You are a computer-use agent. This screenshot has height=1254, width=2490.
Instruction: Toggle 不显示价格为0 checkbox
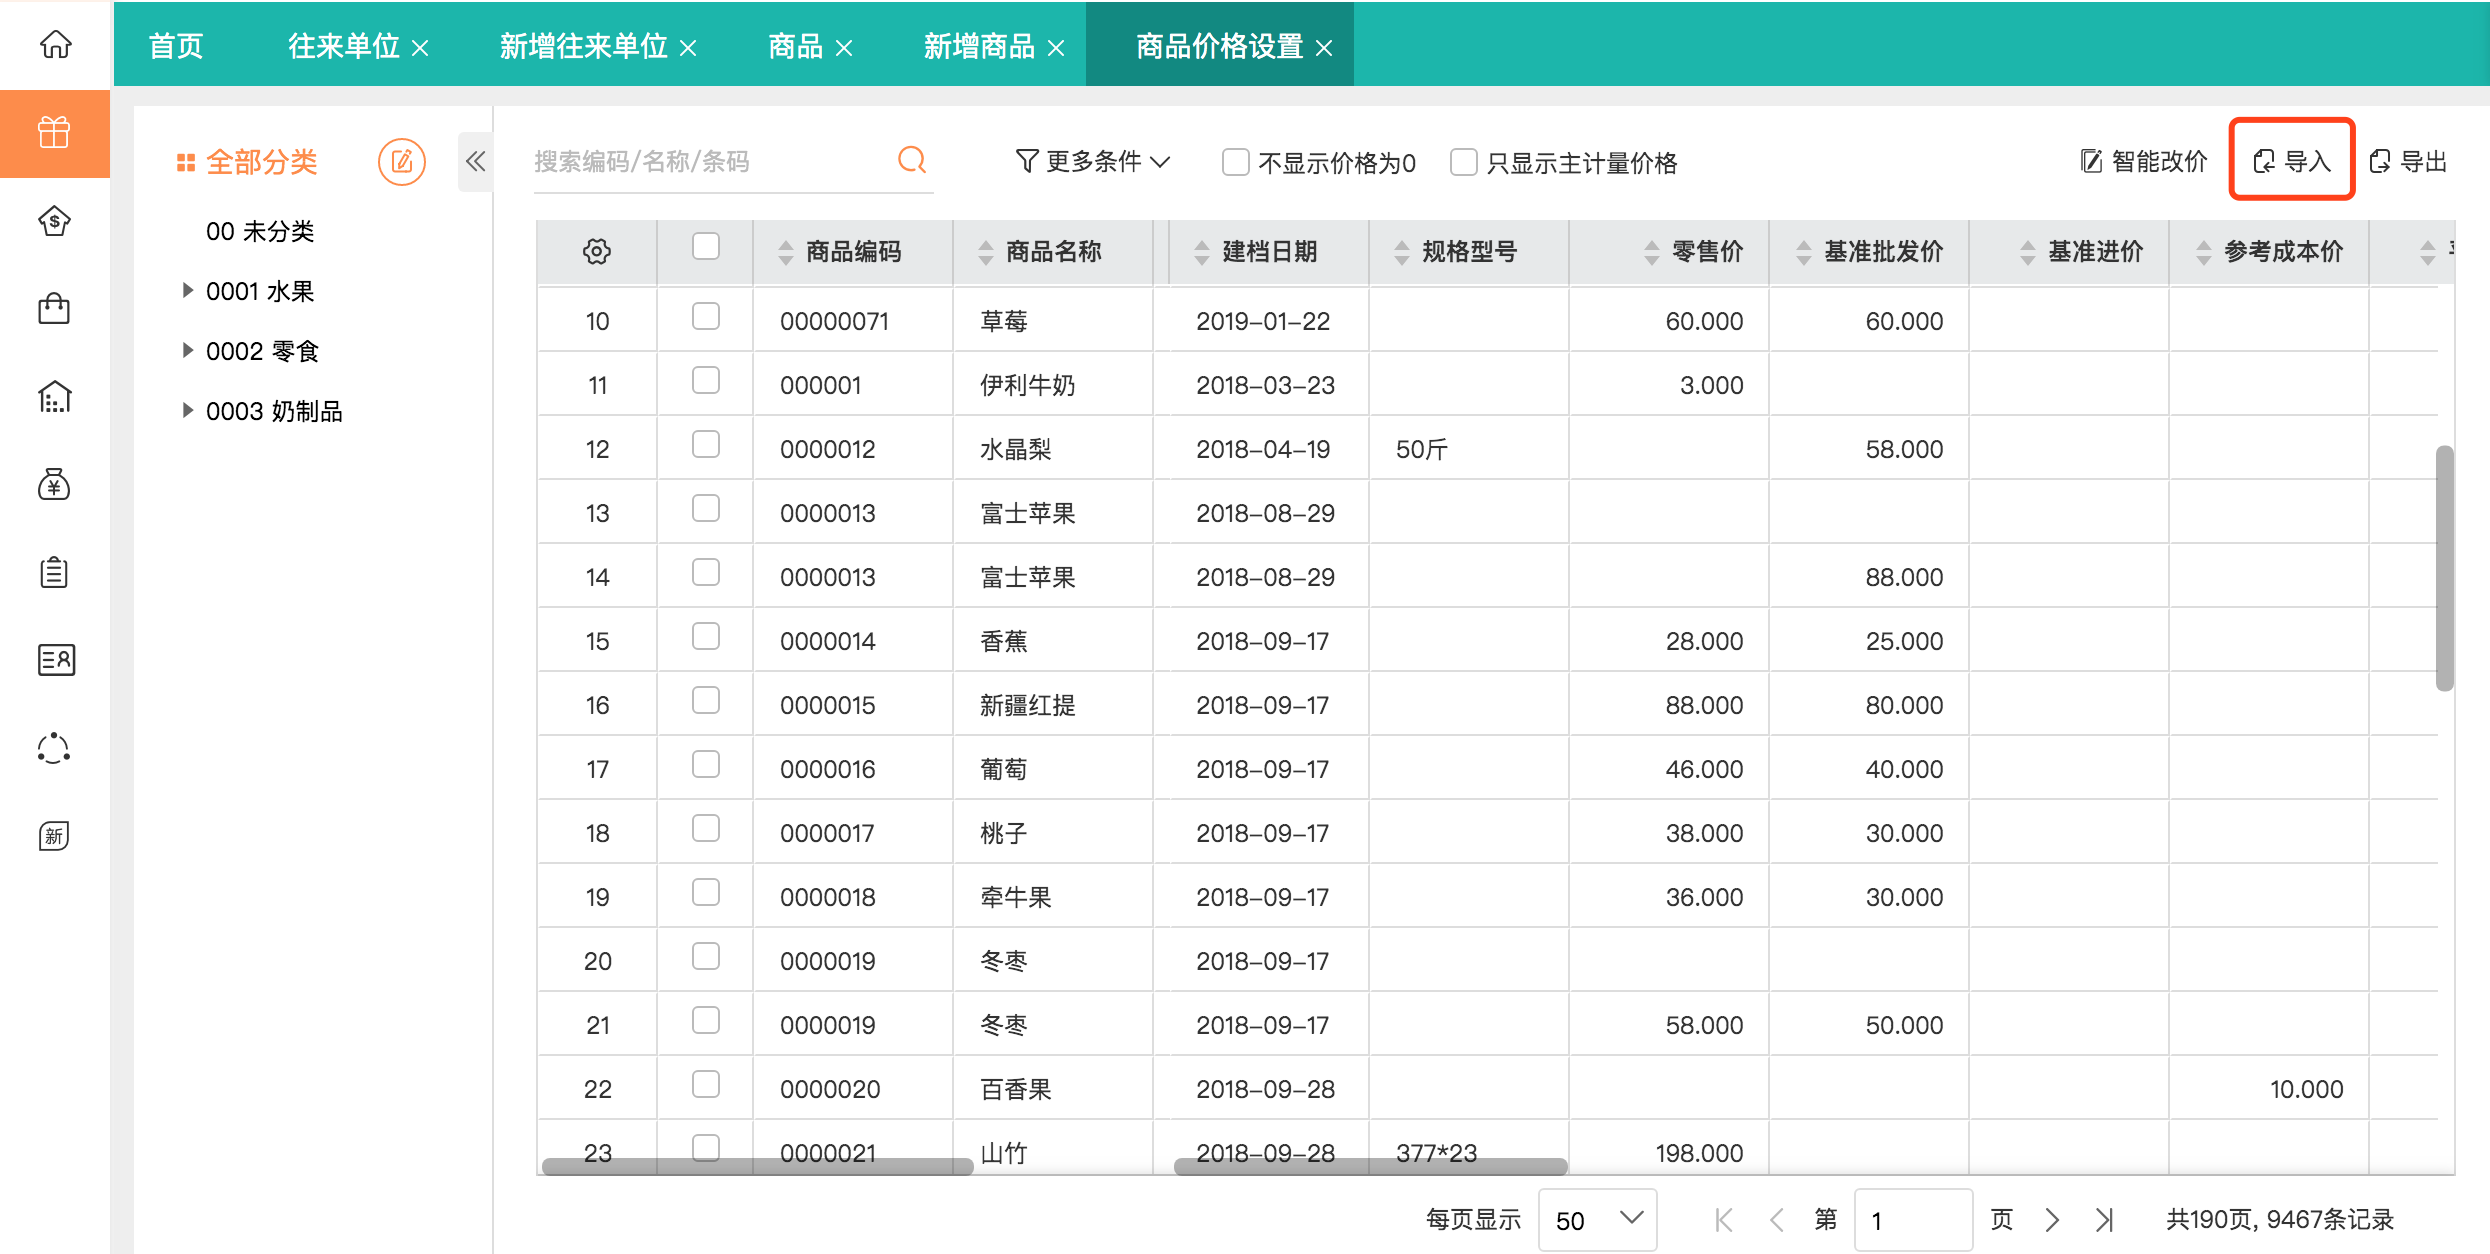tap(1235, 160)
